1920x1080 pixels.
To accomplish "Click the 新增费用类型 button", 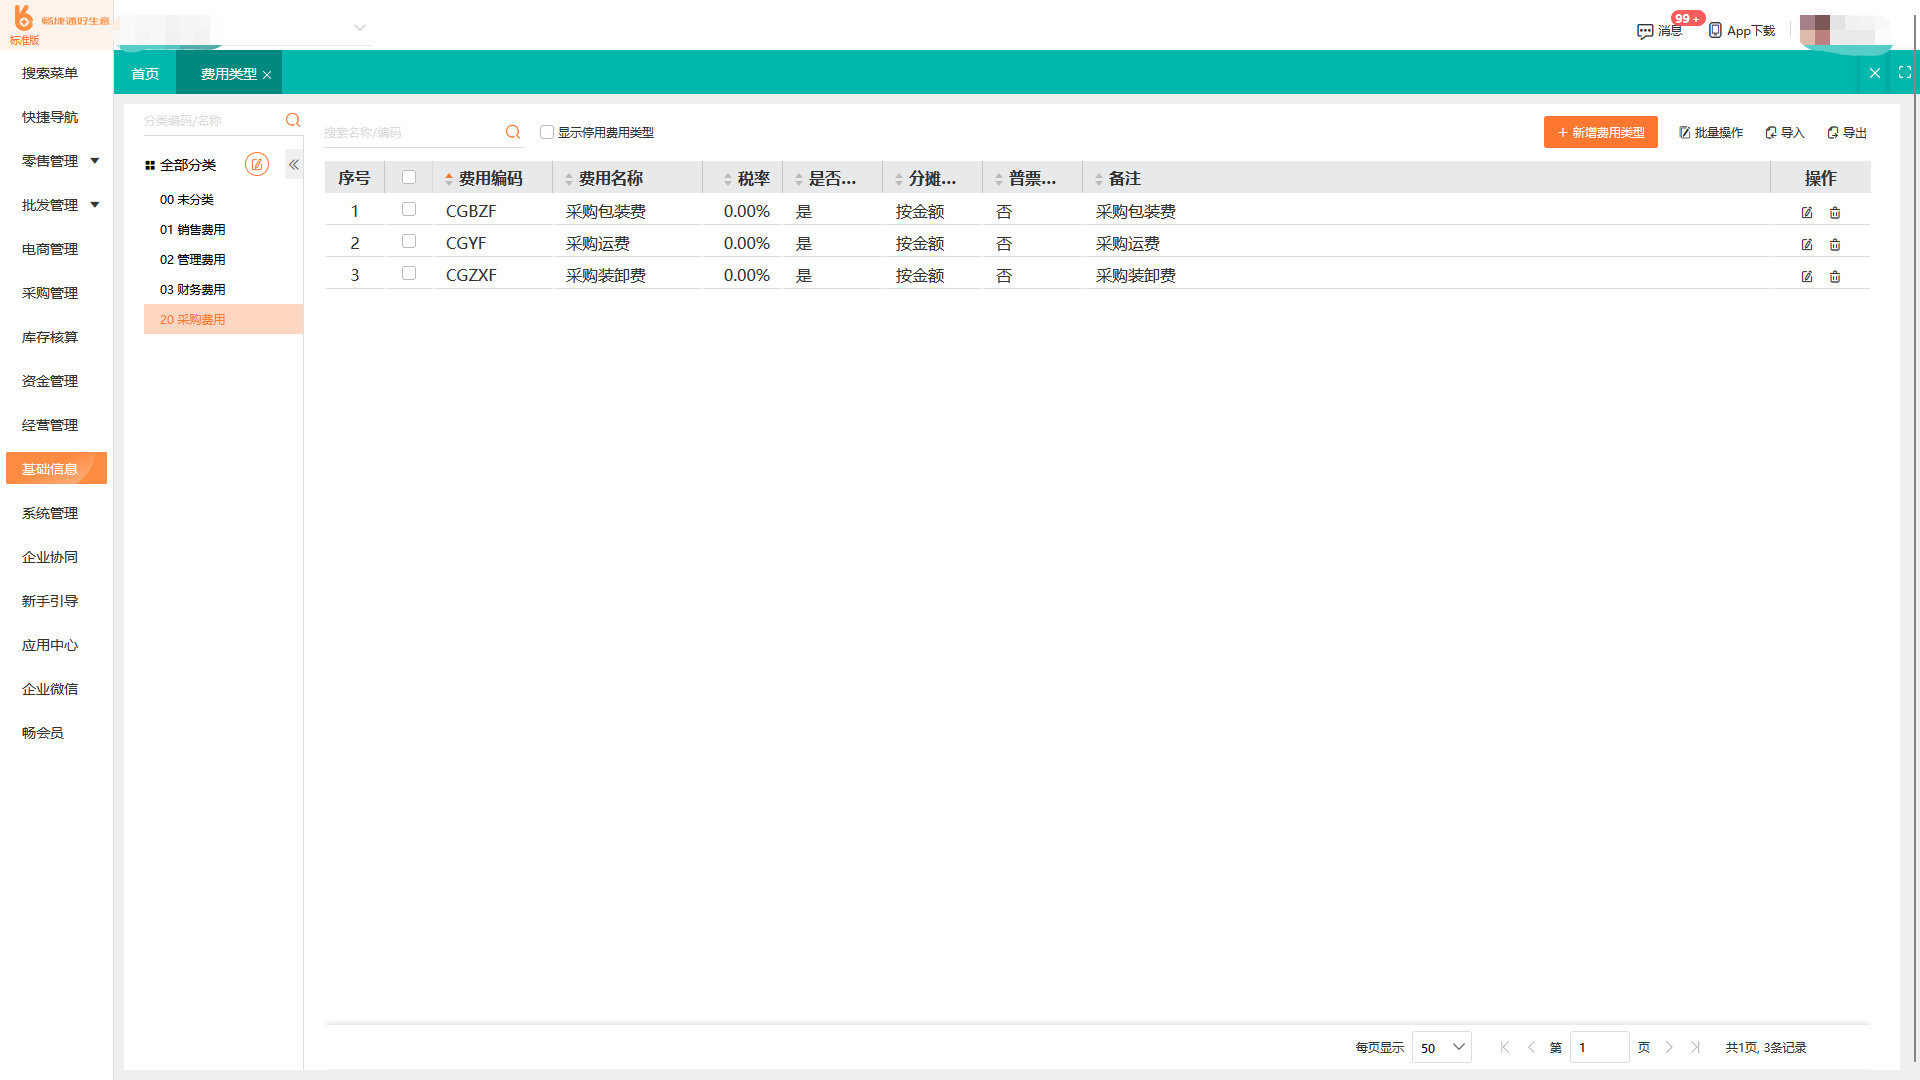I will point(1600,131).
